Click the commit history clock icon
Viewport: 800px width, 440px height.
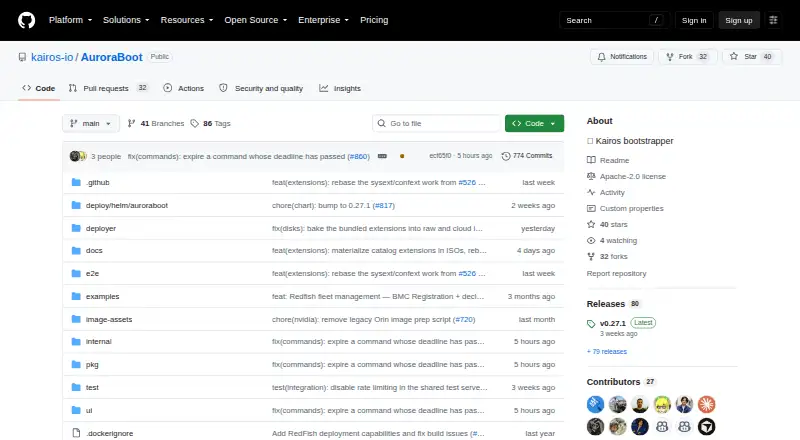tap(506, 156)
